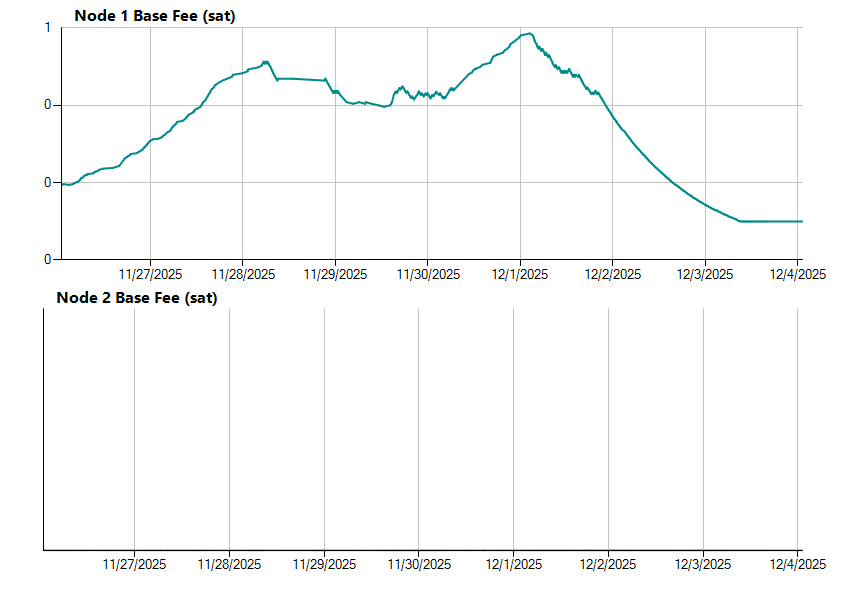Pick 12/2/2025 date label on Node 2 chart
This screenshot has width=860, height=600.
(608, 564)
